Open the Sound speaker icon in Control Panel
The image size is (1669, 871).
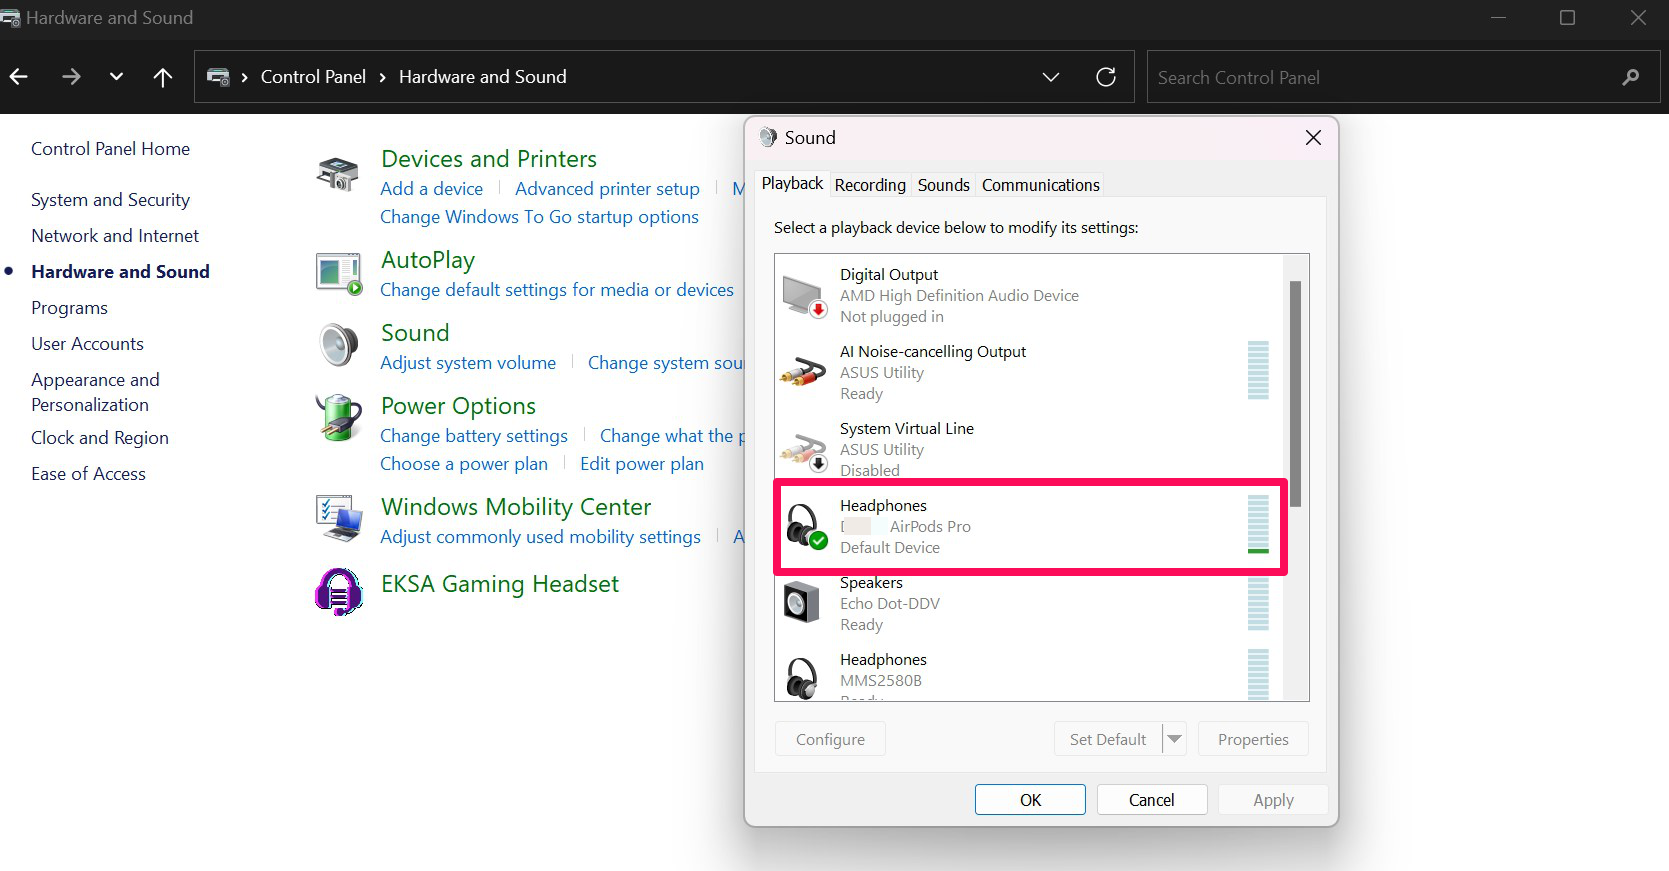(x=339, y=345)
